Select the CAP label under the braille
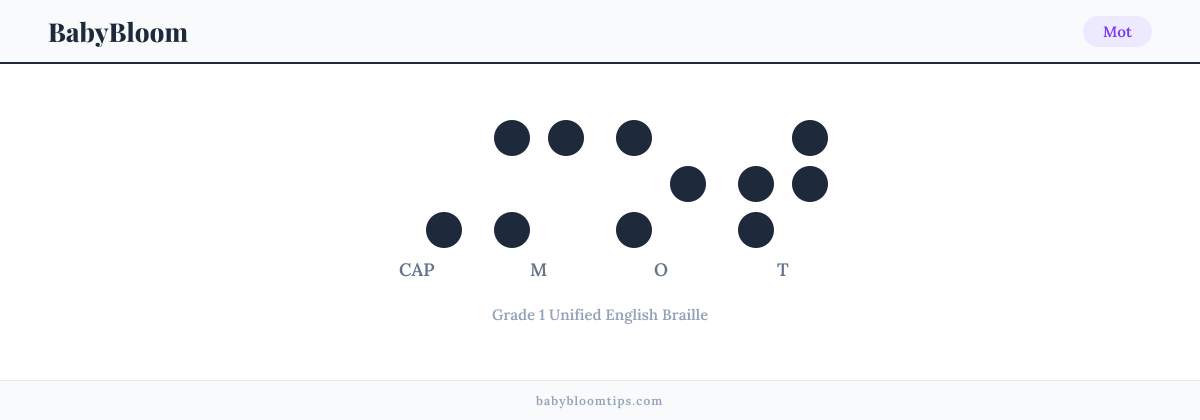1200x420 pixels. [417, 270]
